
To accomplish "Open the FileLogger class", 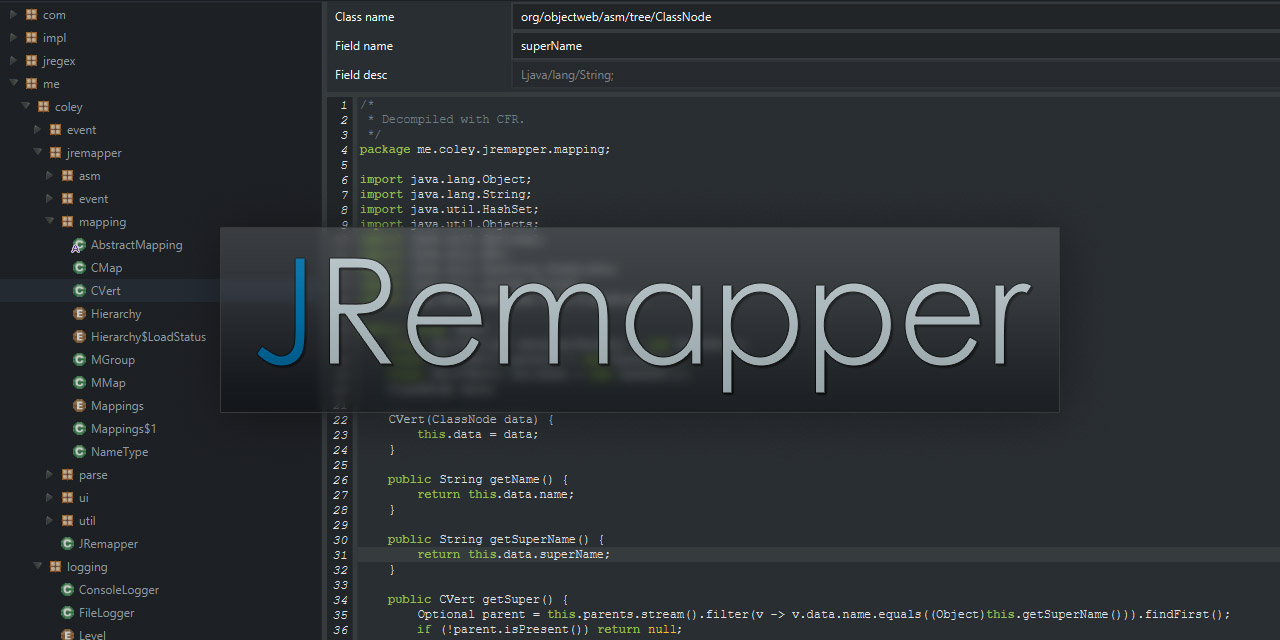I will pos(106,613).
